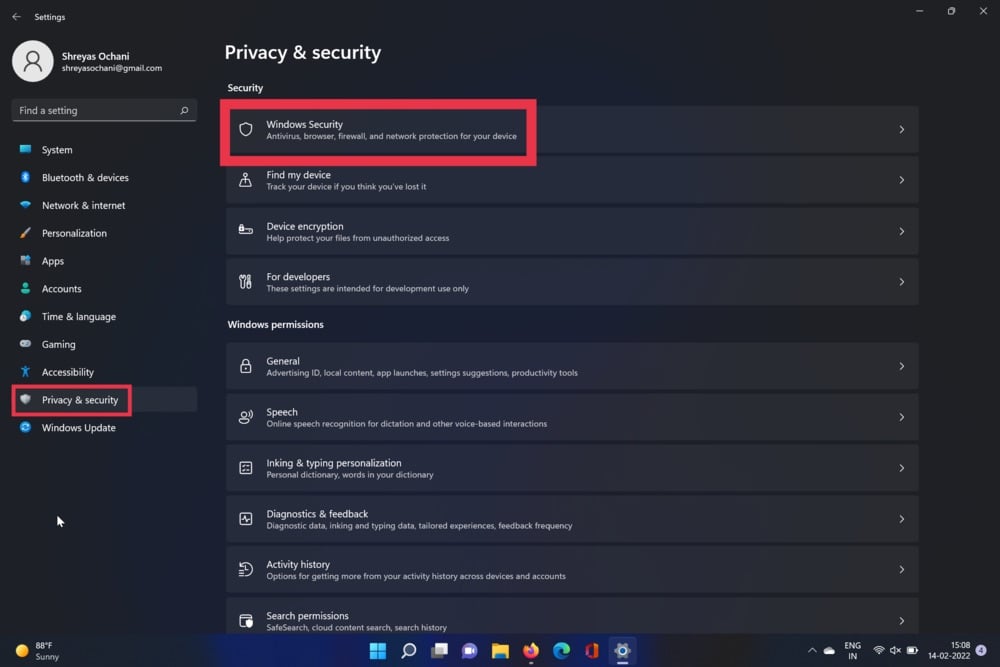The height and width of the screenshot is (667, 1000).
Task: Expand Find my device with its chevron
Action: 902,180
